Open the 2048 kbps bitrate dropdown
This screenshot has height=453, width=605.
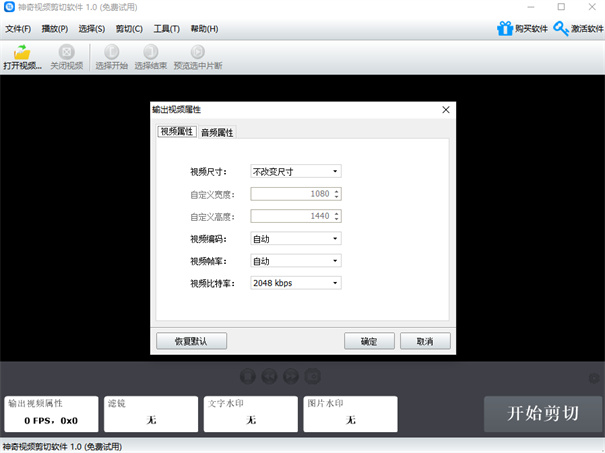(295, 283)
